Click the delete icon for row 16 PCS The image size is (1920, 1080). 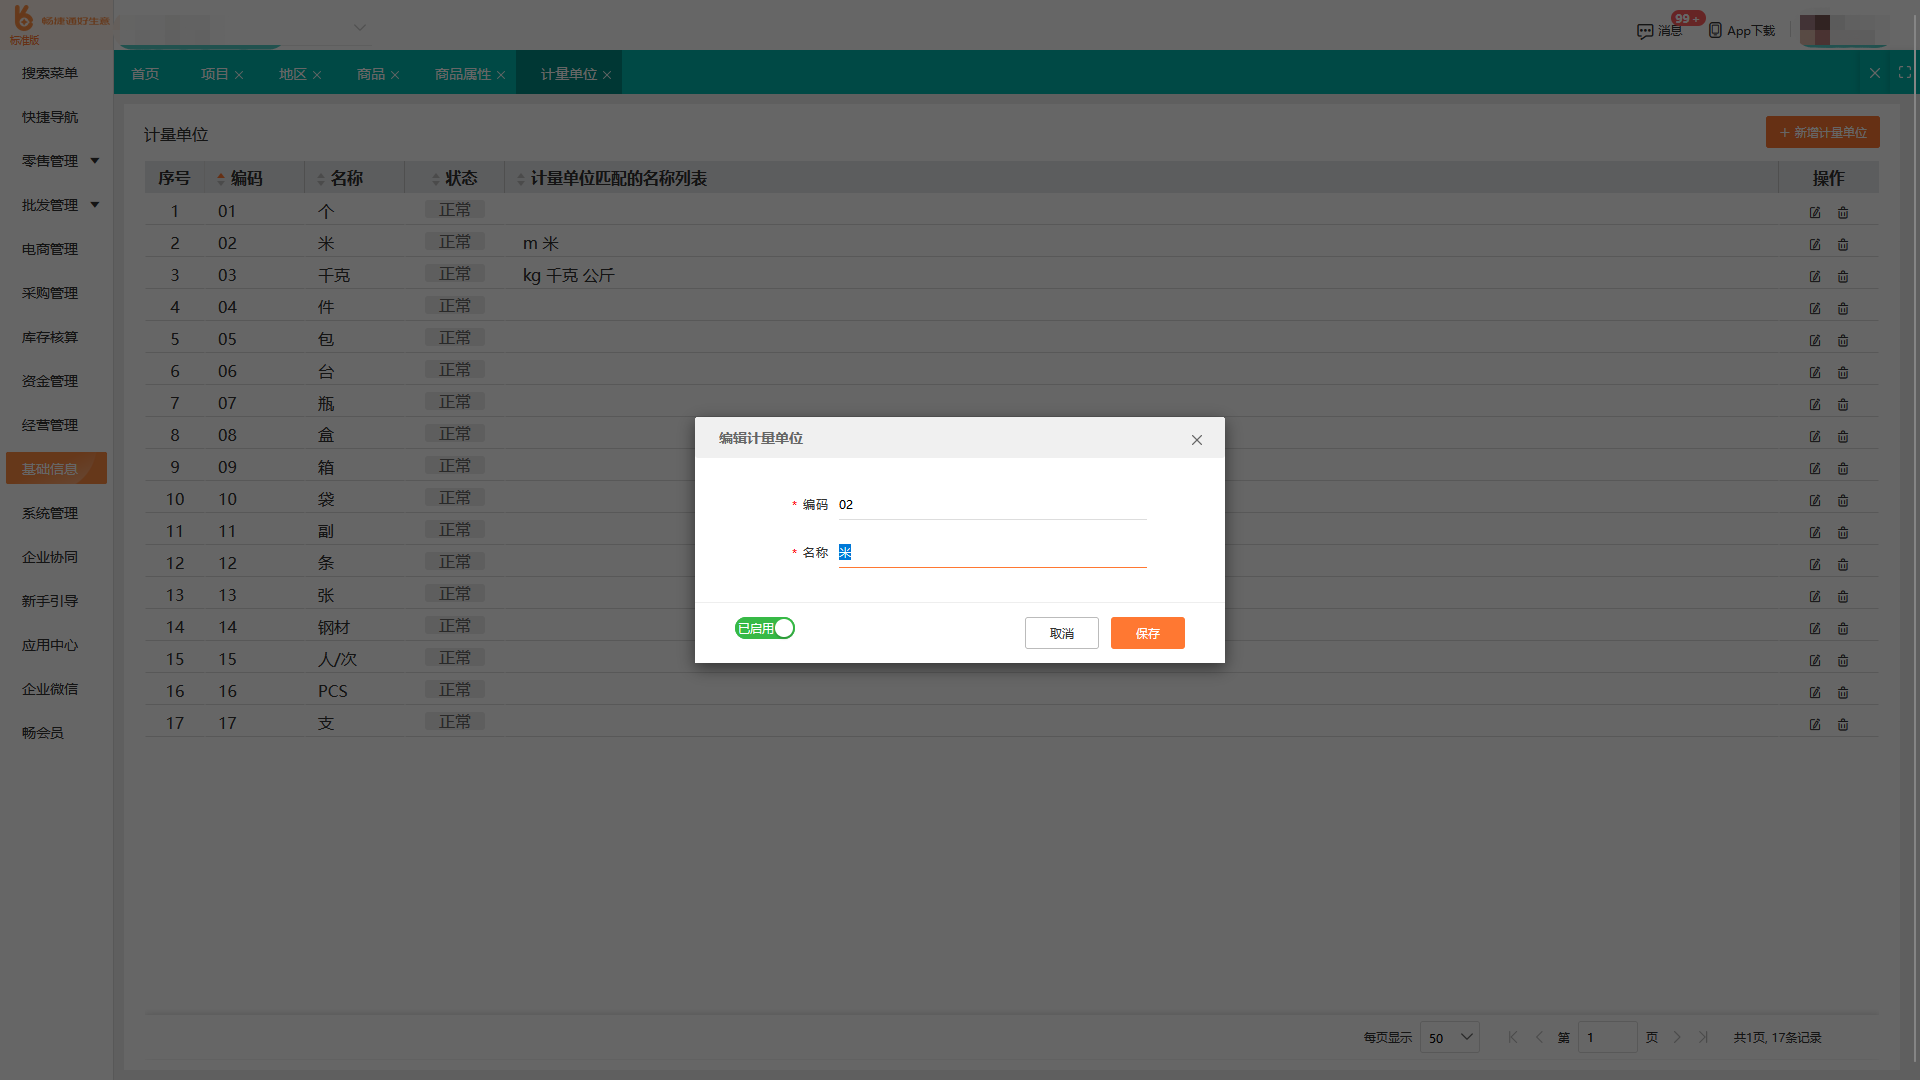(1844, 692)
